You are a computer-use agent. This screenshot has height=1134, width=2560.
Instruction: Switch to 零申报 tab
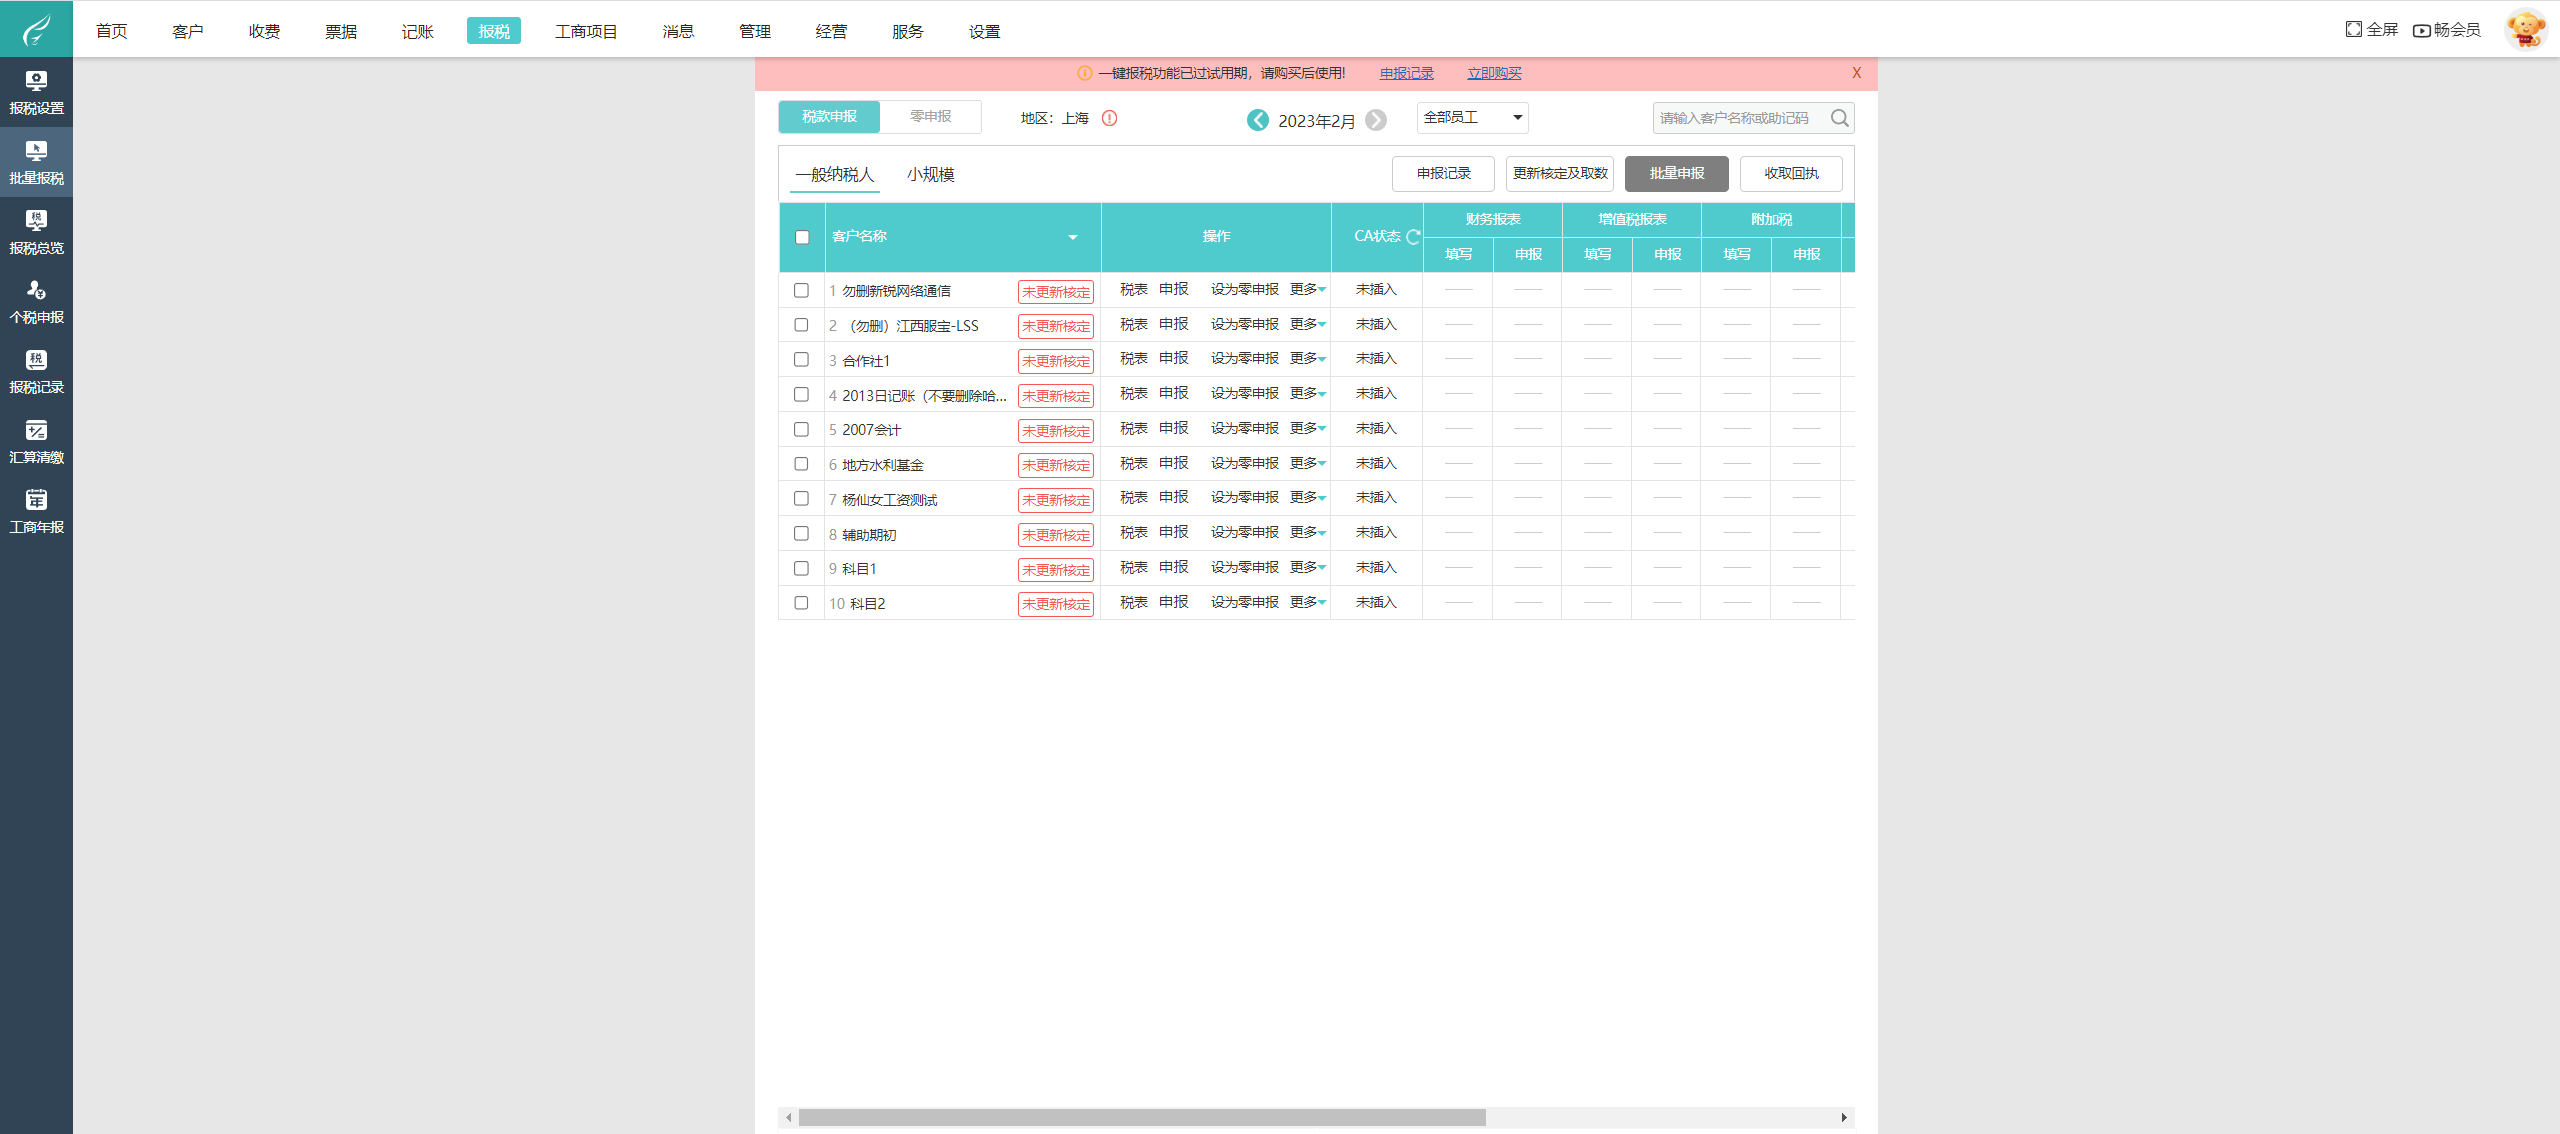point(932,117)
